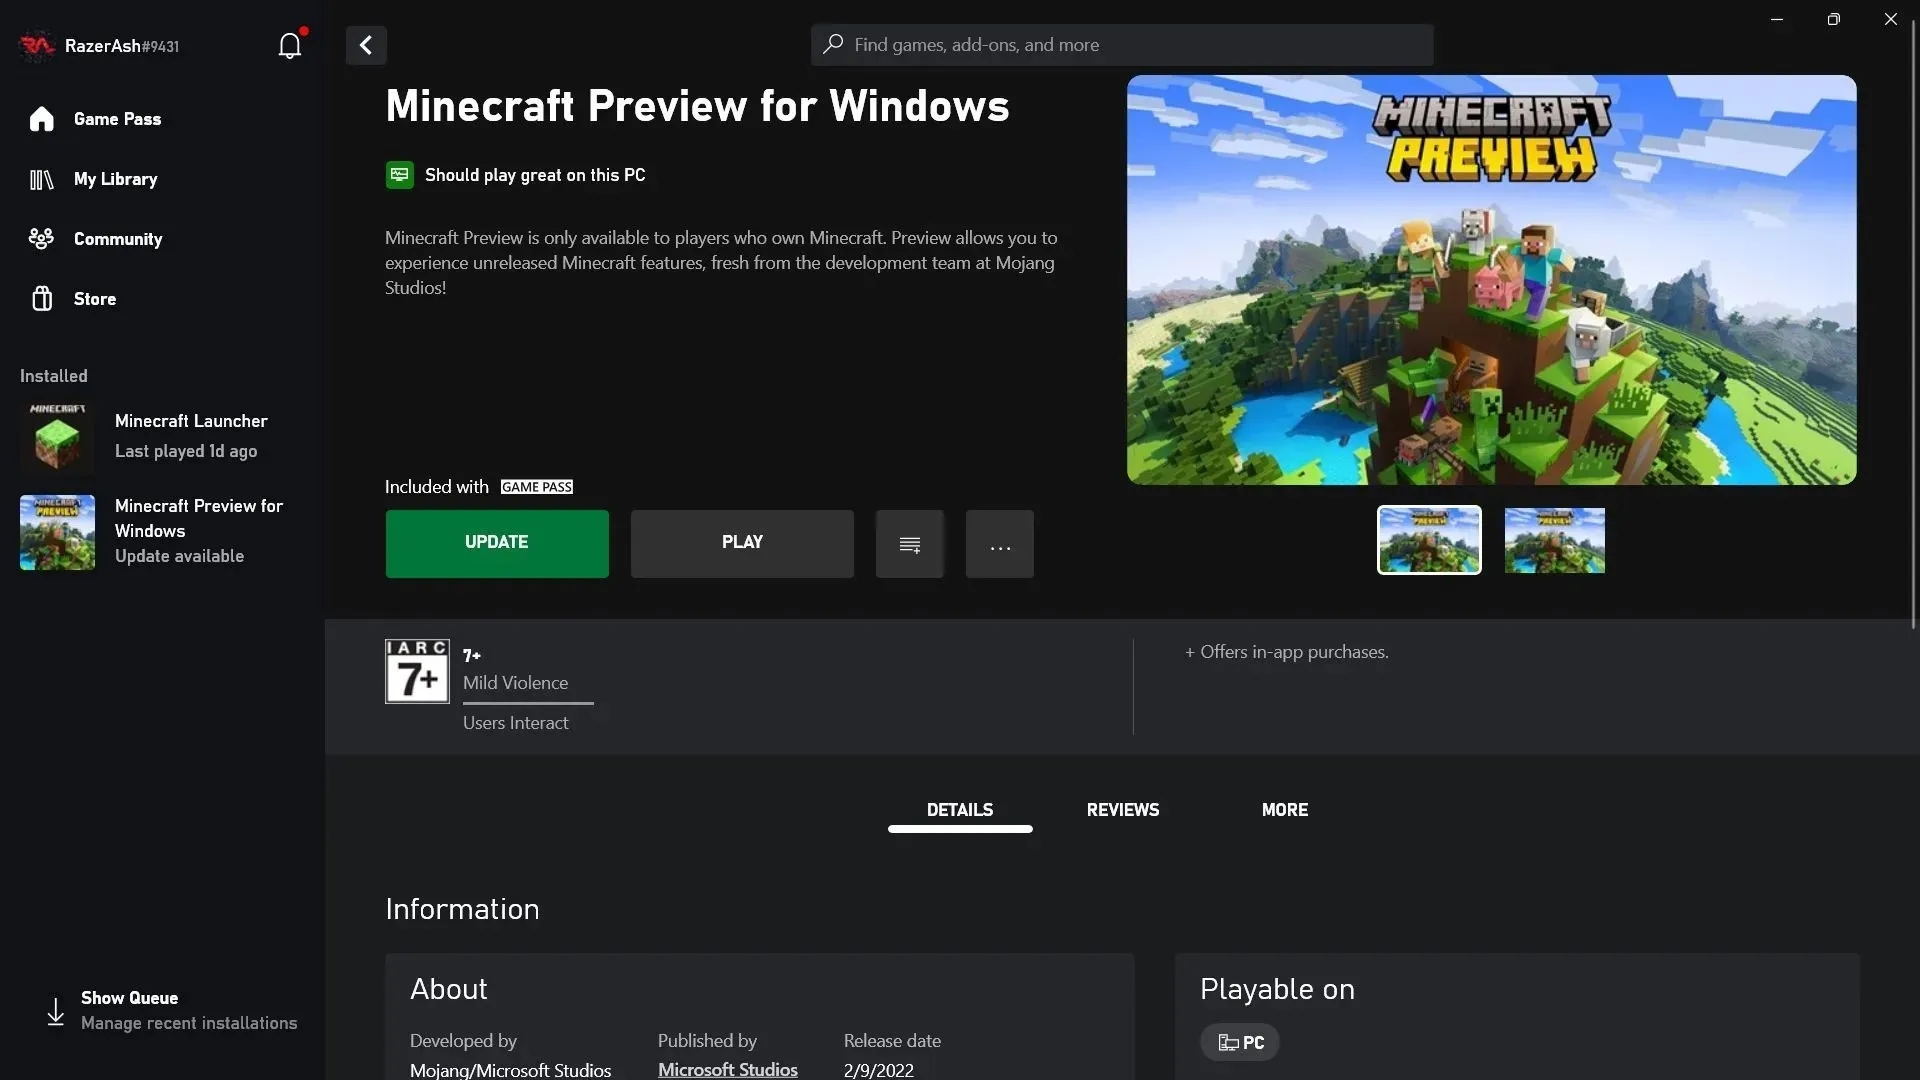Select the first screenshot thumbnail
The width and height of the screenshot is (1920, 1080).
1429,540
